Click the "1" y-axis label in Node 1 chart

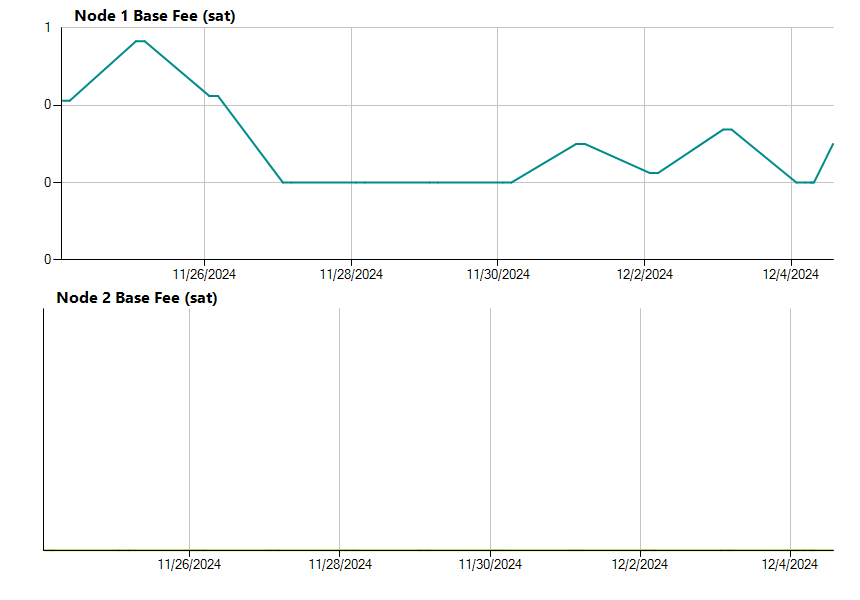tap(47, 28)
